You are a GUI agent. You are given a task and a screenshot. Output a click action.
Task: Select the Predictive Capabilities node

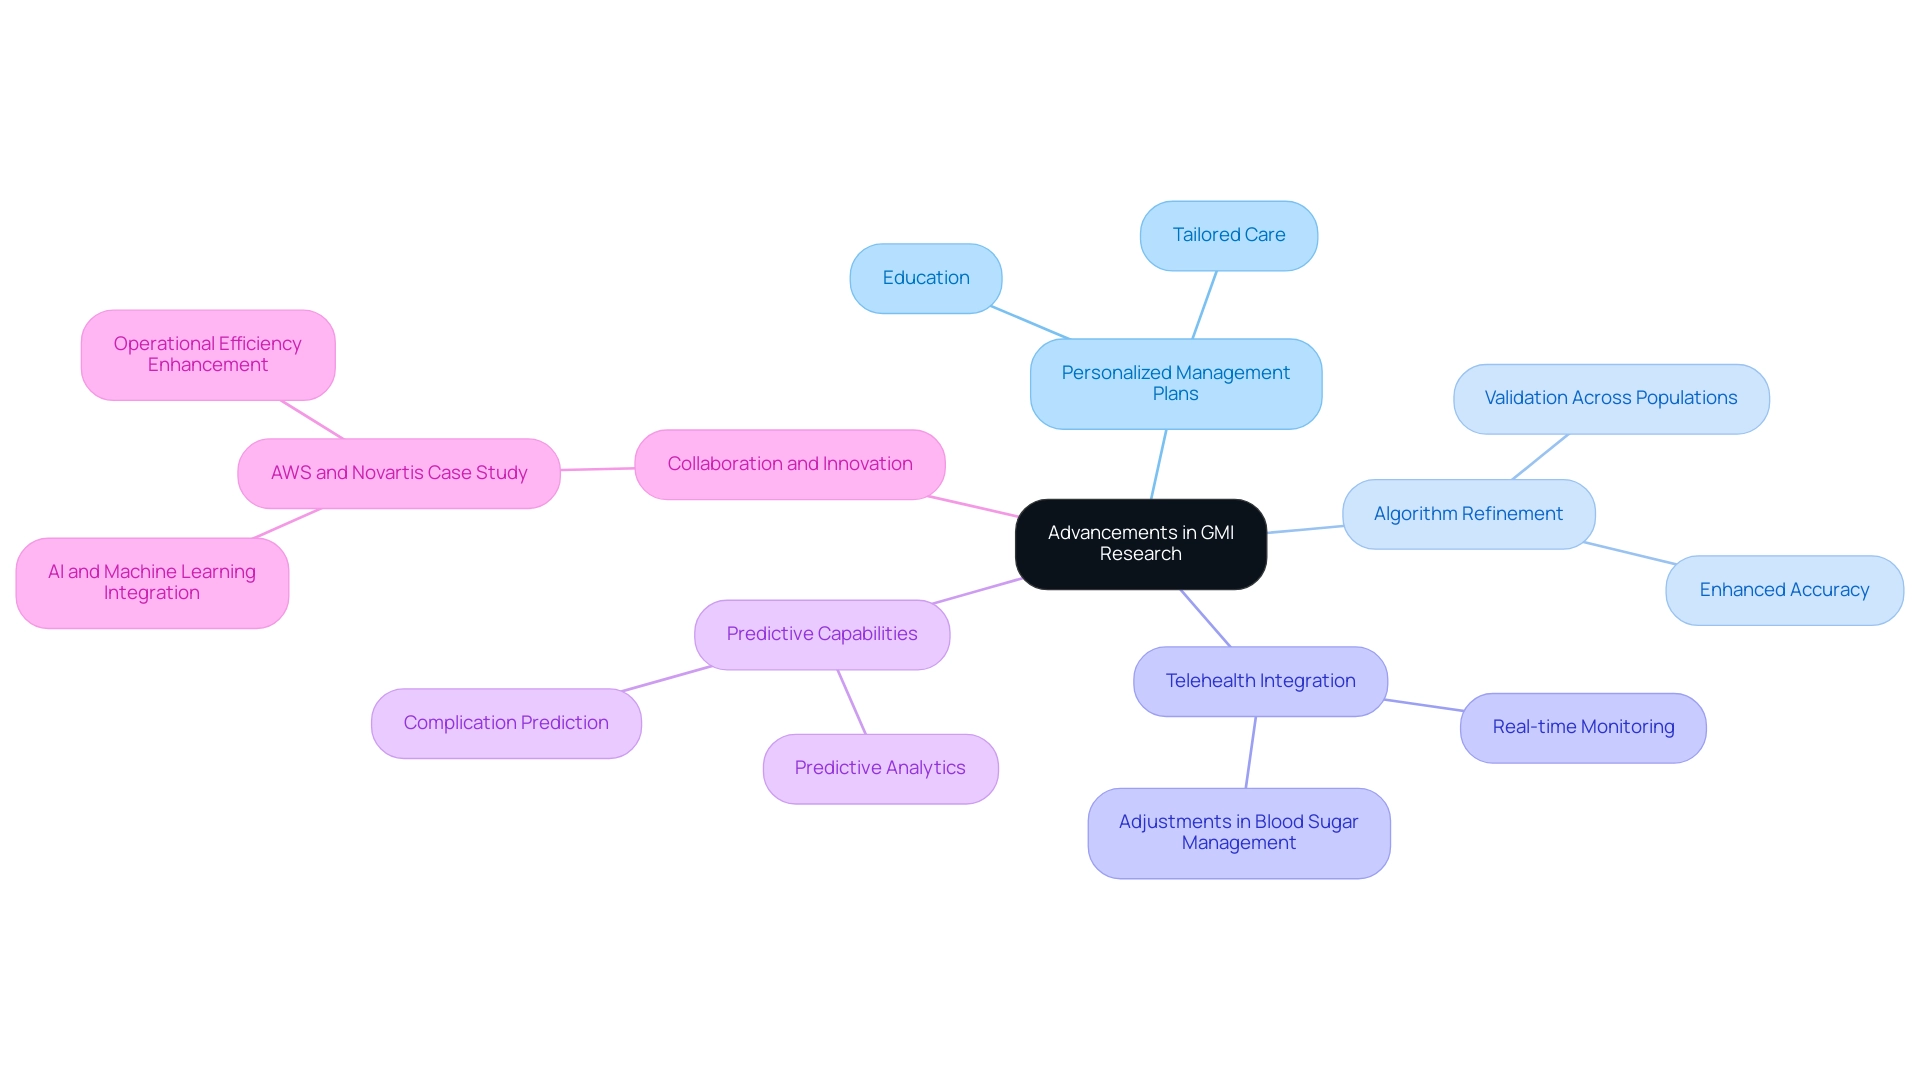[x=819, y=633]
